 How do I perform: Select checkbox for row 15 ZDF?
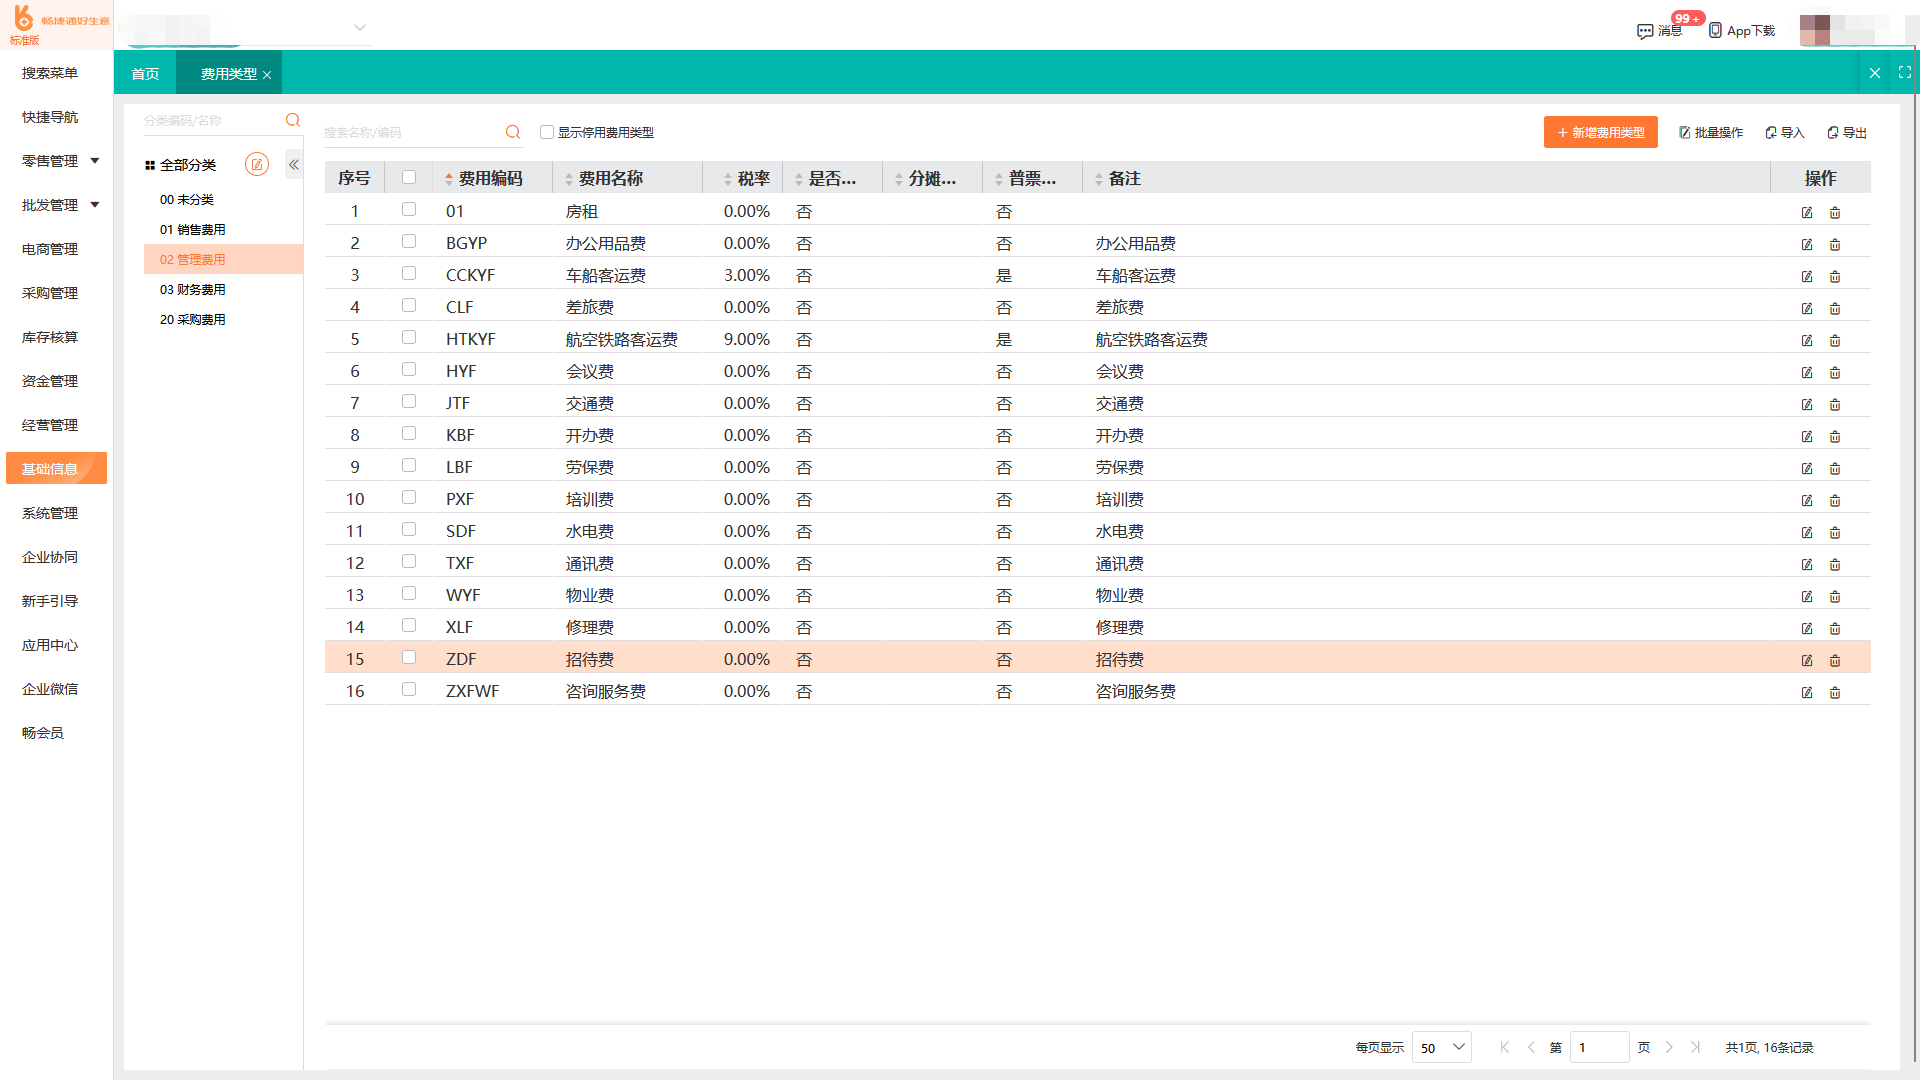pos(409,658)
